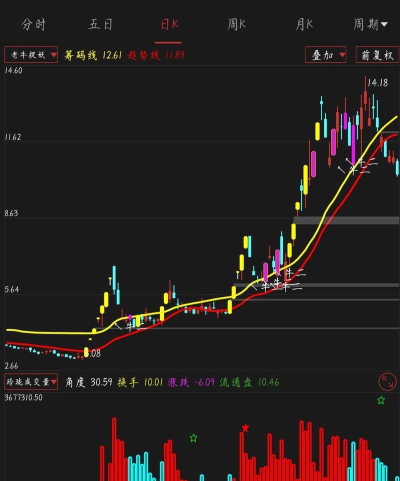Viewport: 400px width, 481px height.
Task: Click the green star above rightmost volume bars
Action: pyautogui.click(x=381, y=400)
